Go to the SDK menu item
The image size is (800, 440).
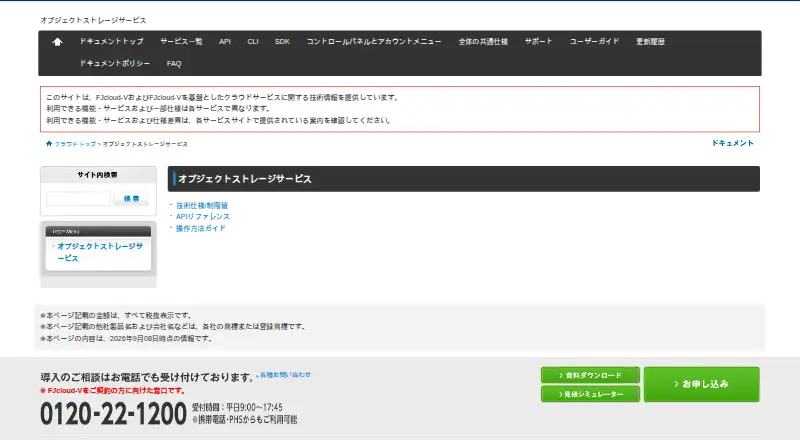pyautogui.click(x=282, y=41)
